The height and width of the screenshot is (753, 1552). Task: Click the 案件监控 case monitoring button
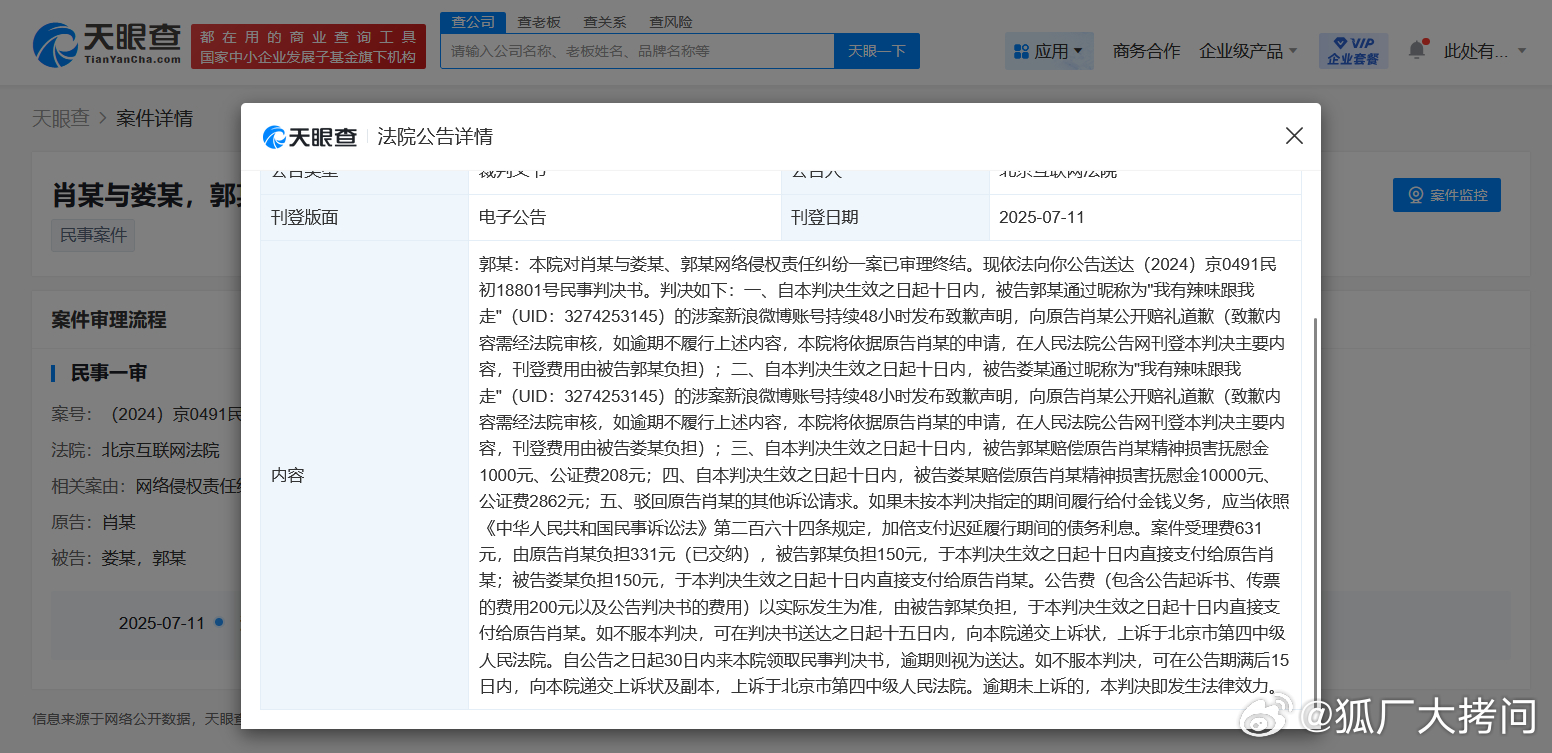(1446, 195)
